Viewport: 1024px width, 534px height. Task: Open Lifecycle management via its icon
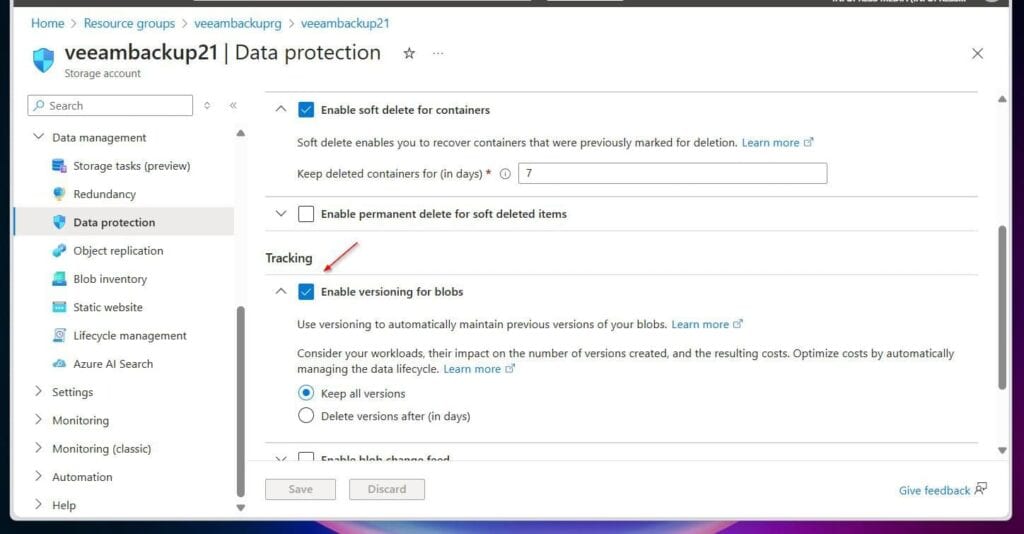[59, 336]
